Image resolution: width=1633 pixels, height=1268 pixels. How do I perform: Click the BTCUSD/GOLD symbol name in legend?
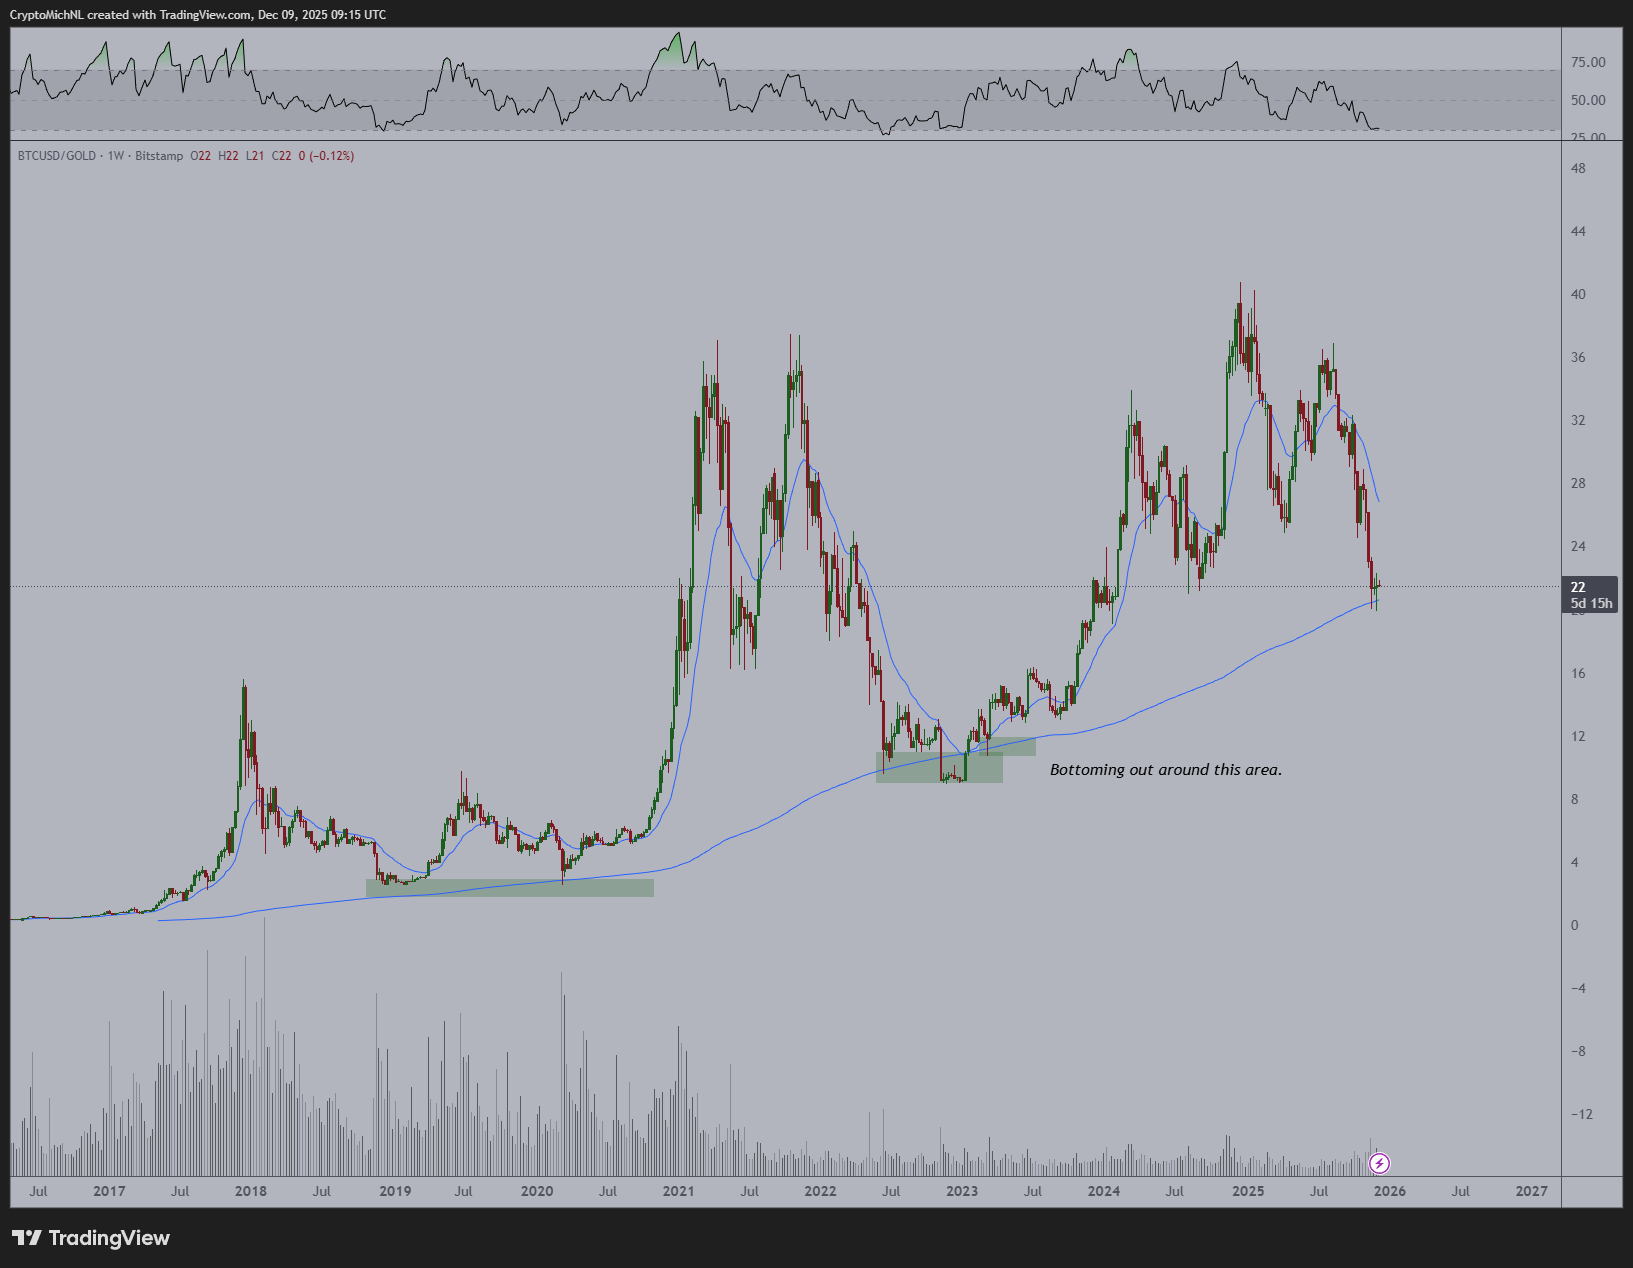tap(57, 156)
